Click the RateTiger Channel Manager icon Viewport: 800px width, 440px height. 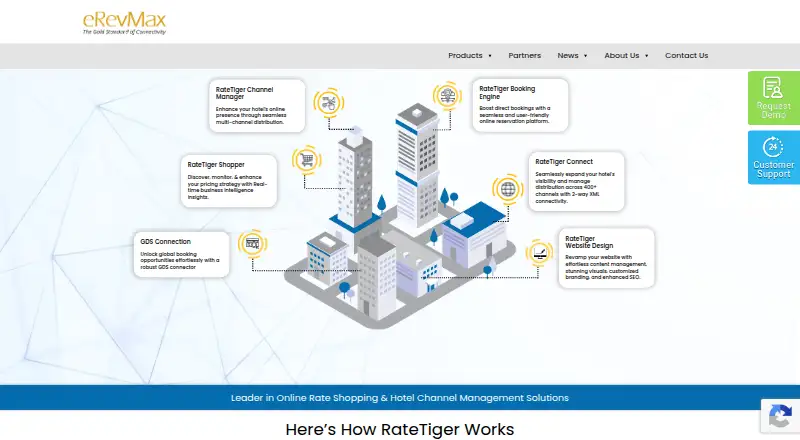coord(329,103)
